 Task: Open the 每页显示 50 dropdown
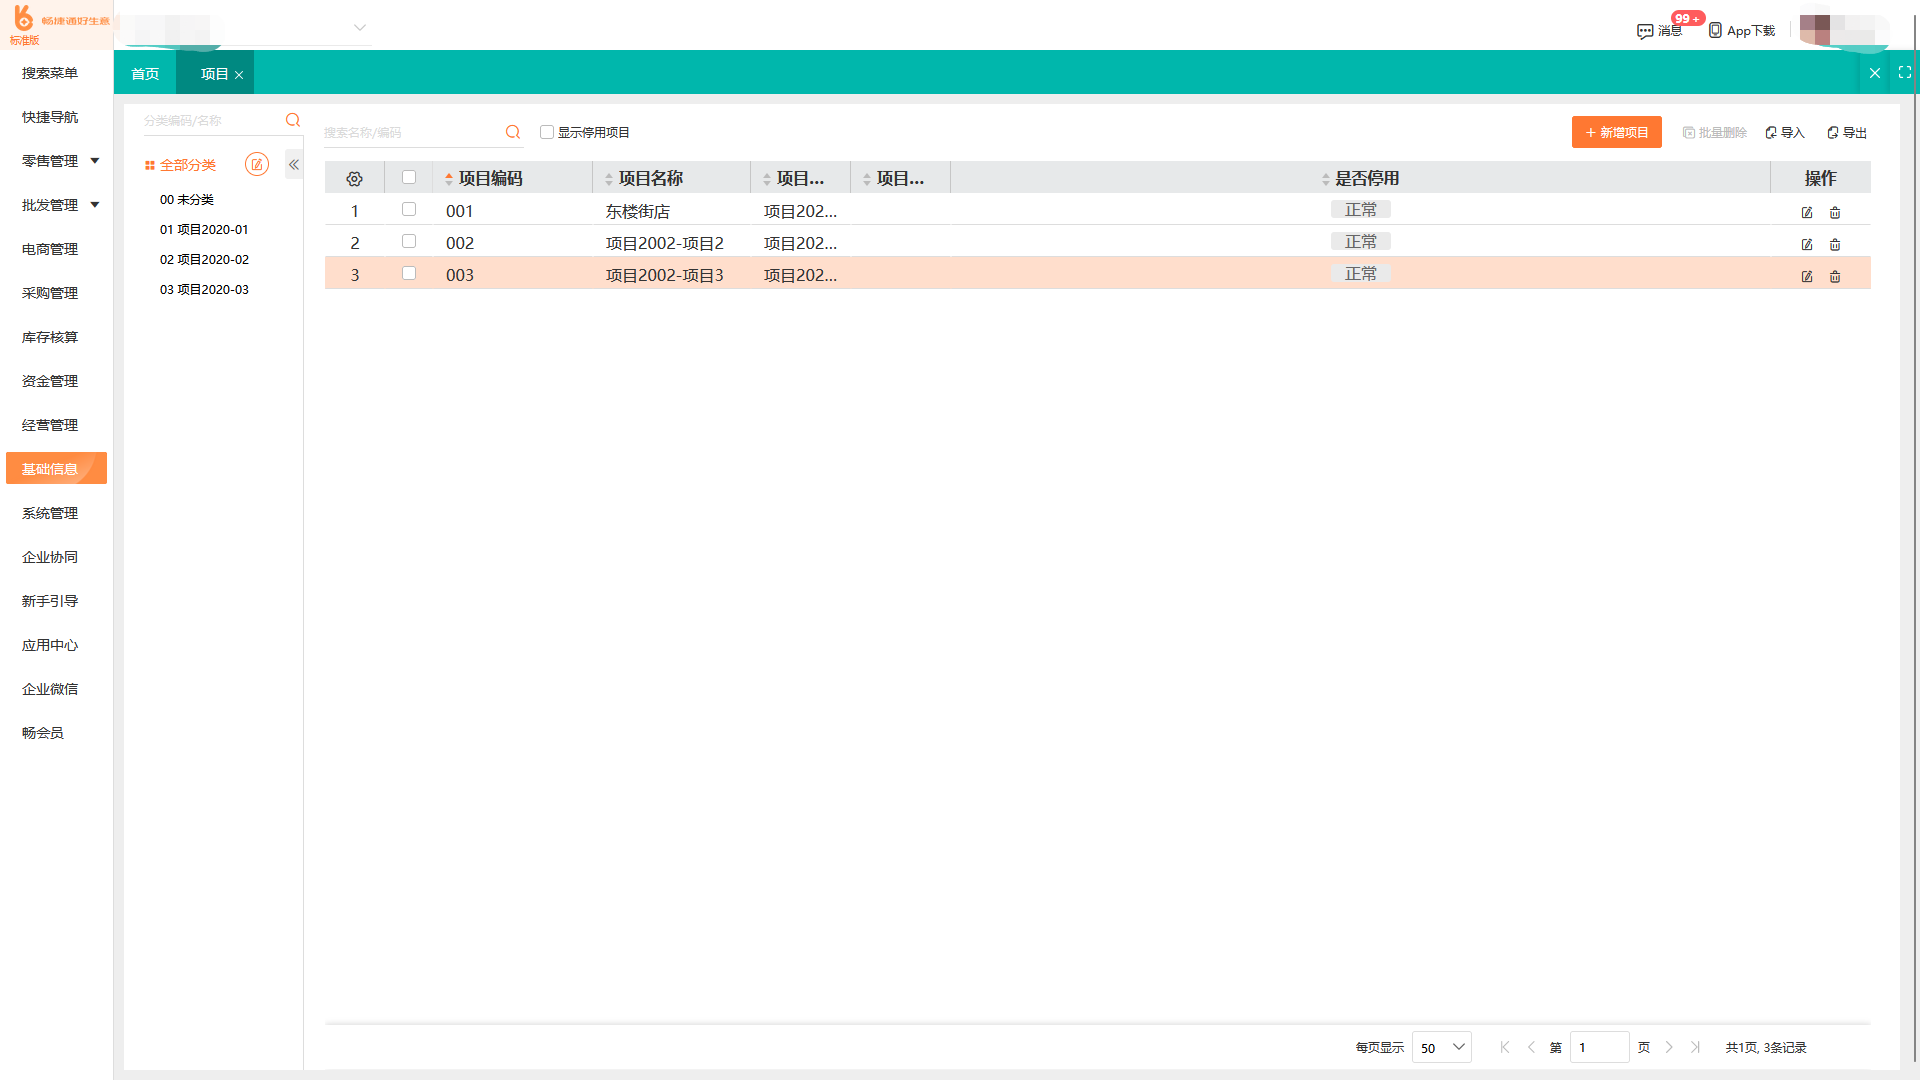pyautogui.click(x=1440, y=1047)
